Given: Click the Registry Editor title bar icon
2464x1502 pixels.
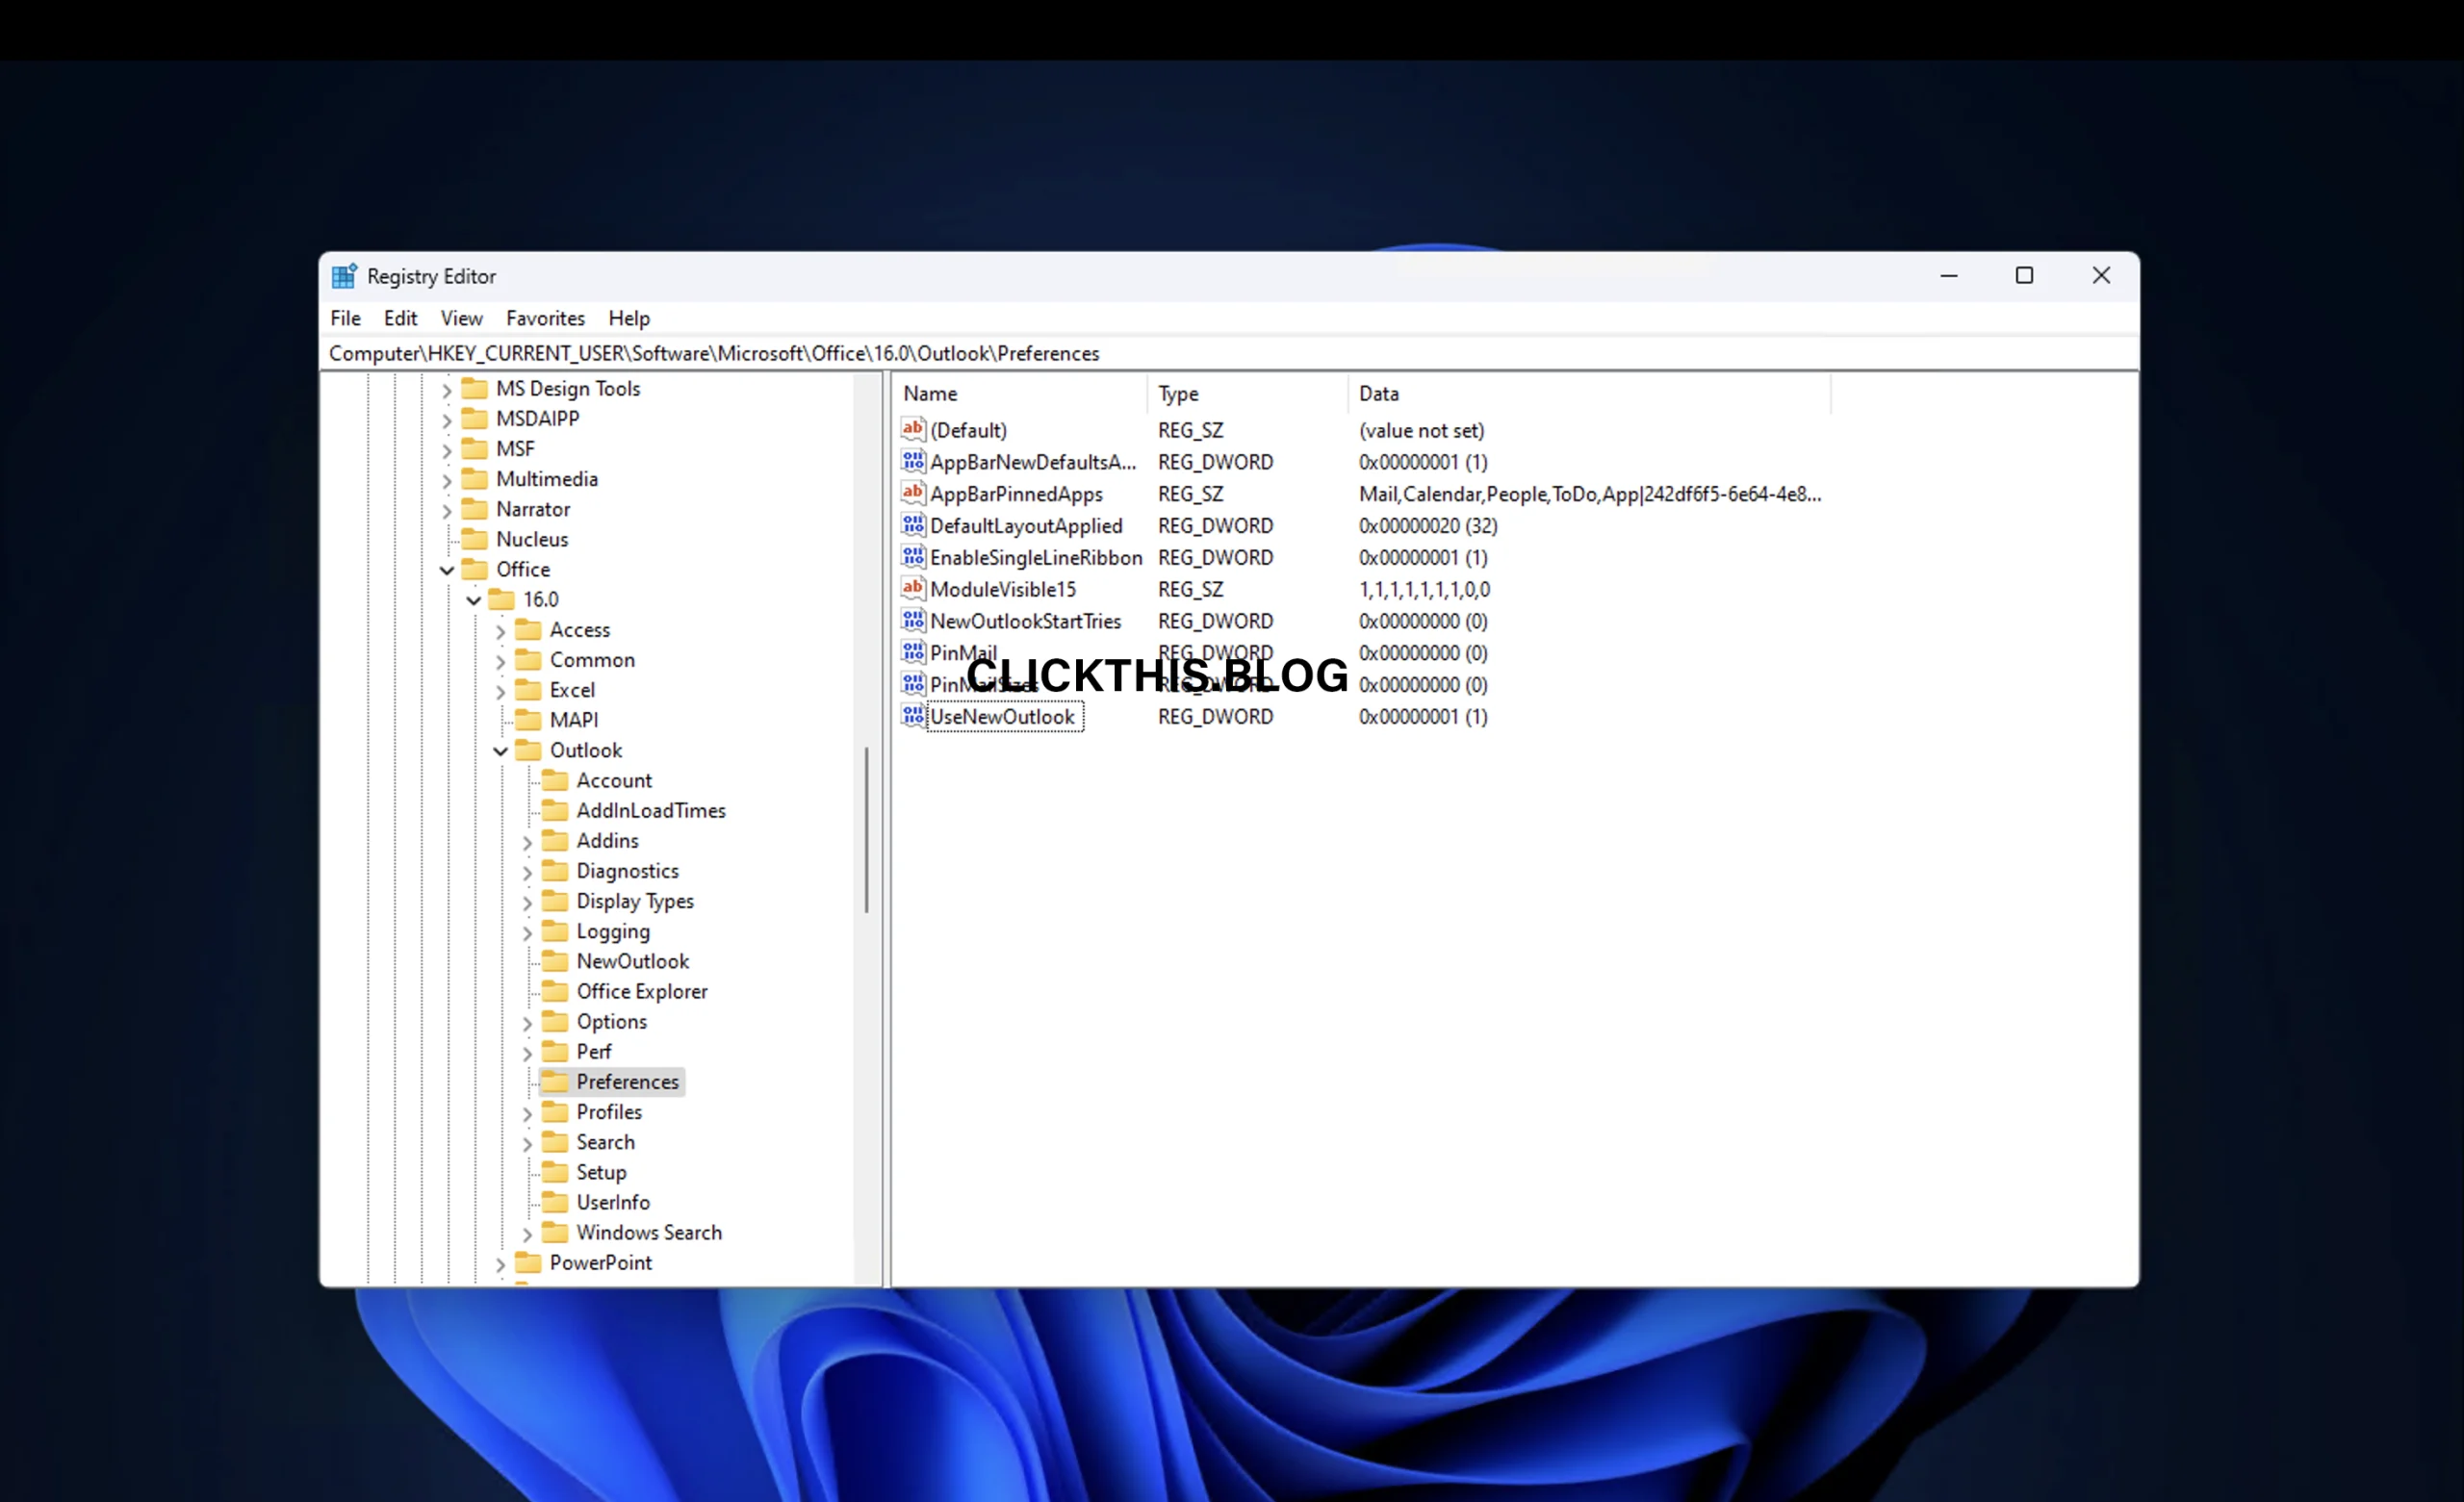Looking at the screenshot, I should coord(344,276).
